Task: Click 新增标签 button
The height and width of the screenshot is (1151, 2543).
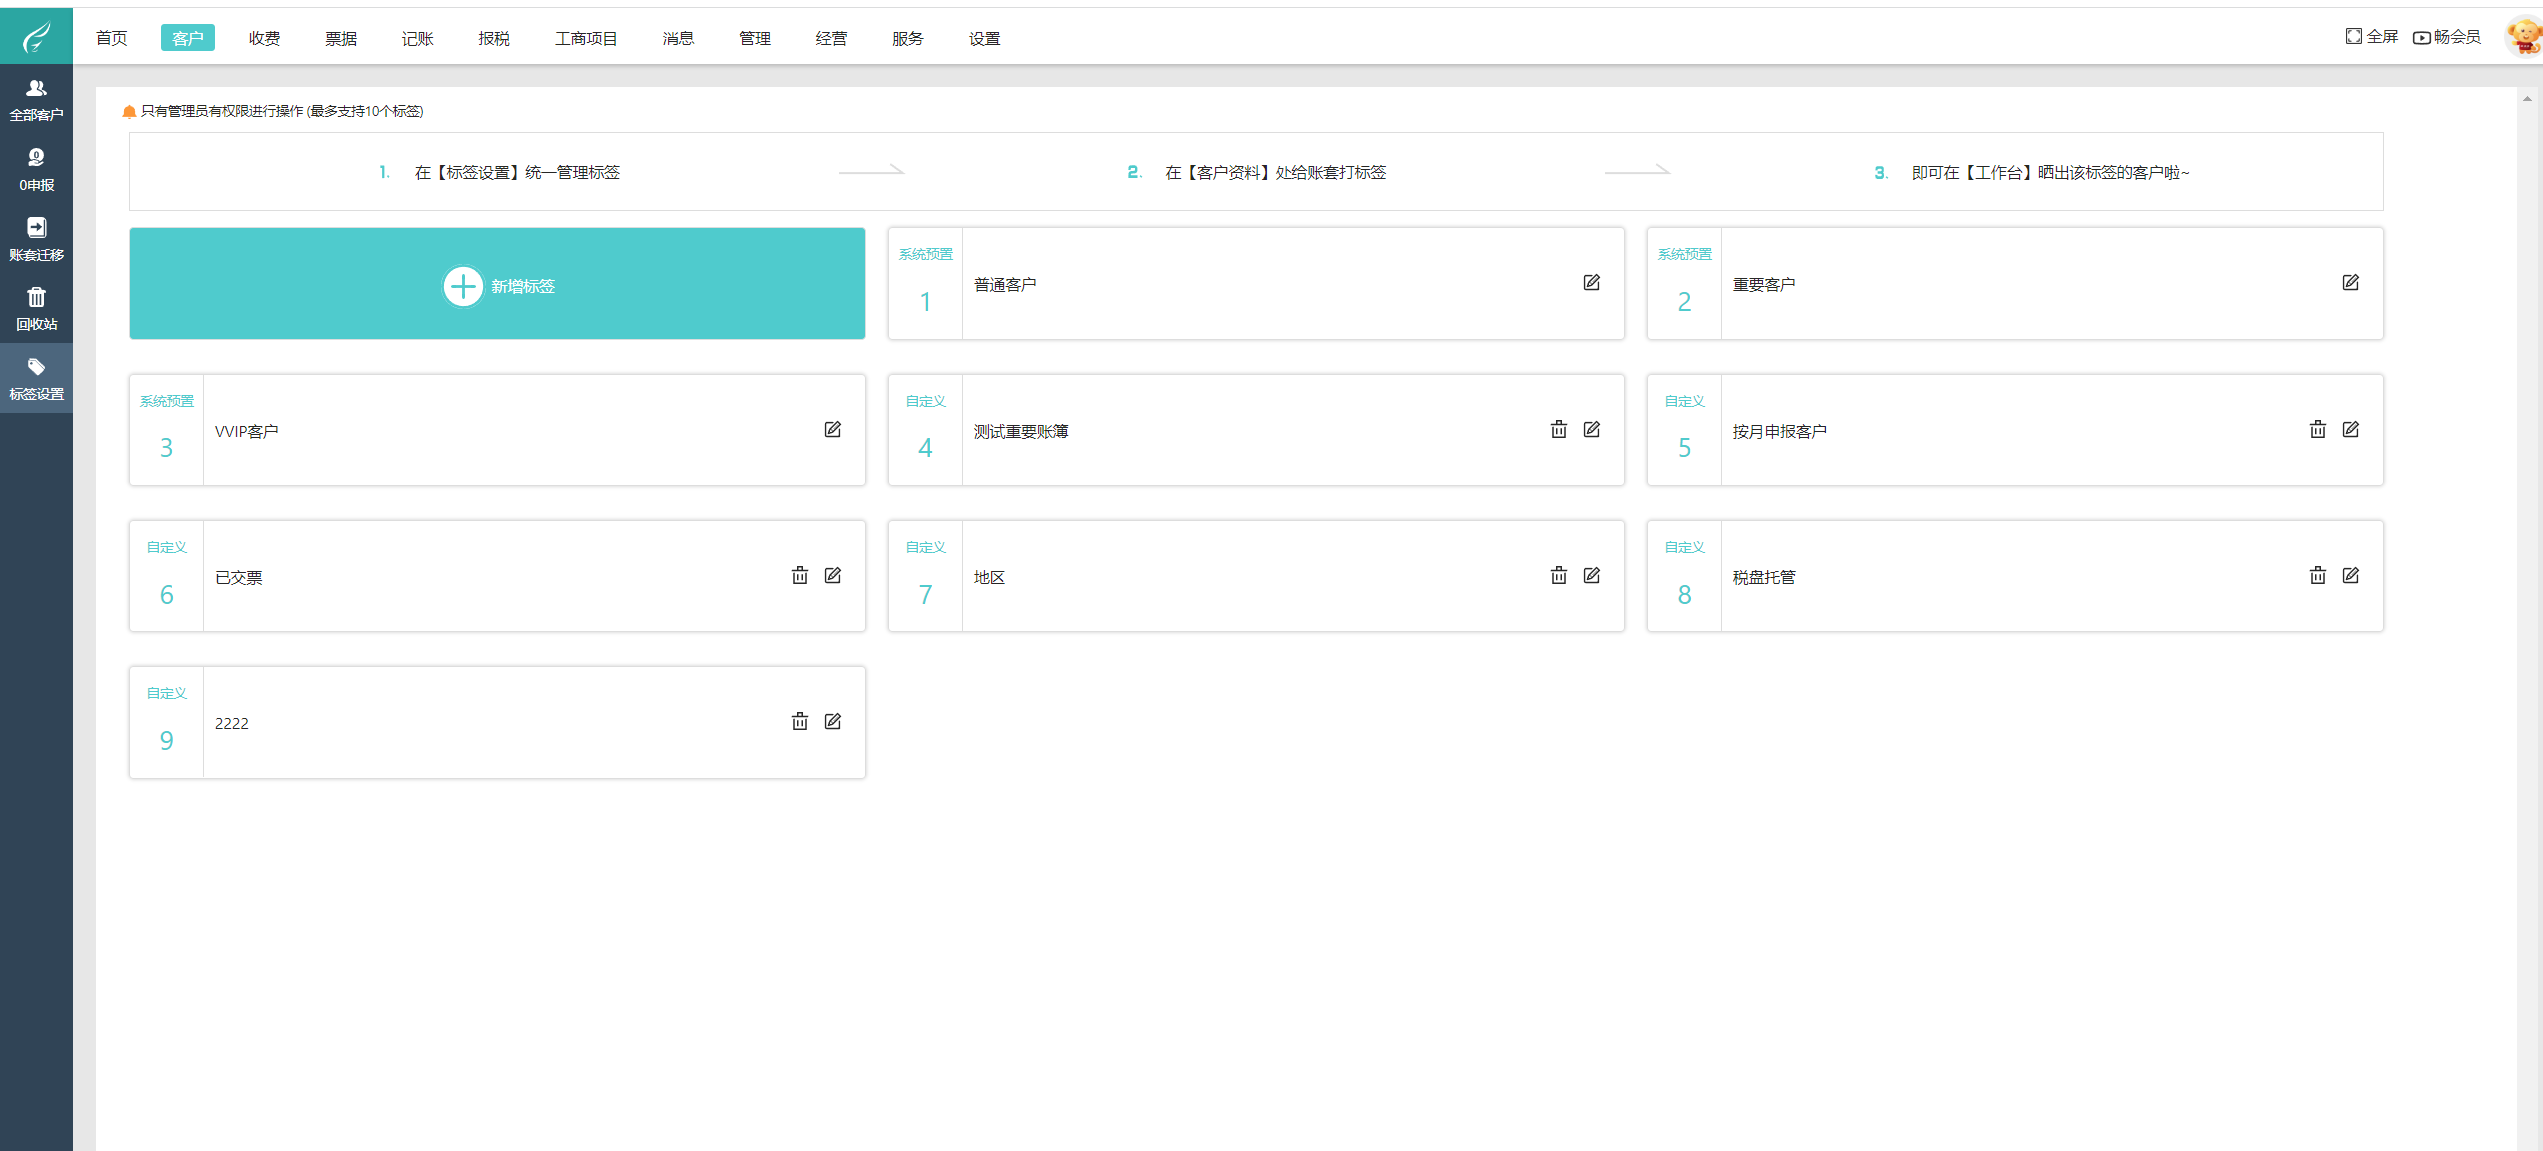Action: 498,287
